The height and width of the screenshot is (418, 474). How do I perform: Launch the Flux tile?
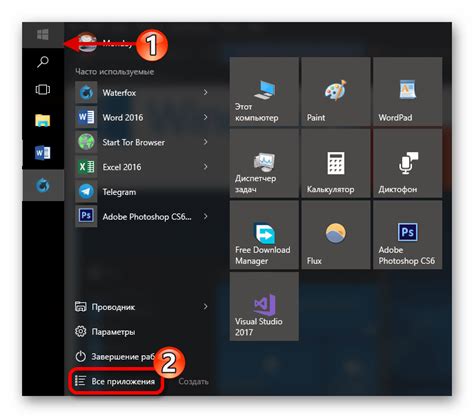pos(336,235)
